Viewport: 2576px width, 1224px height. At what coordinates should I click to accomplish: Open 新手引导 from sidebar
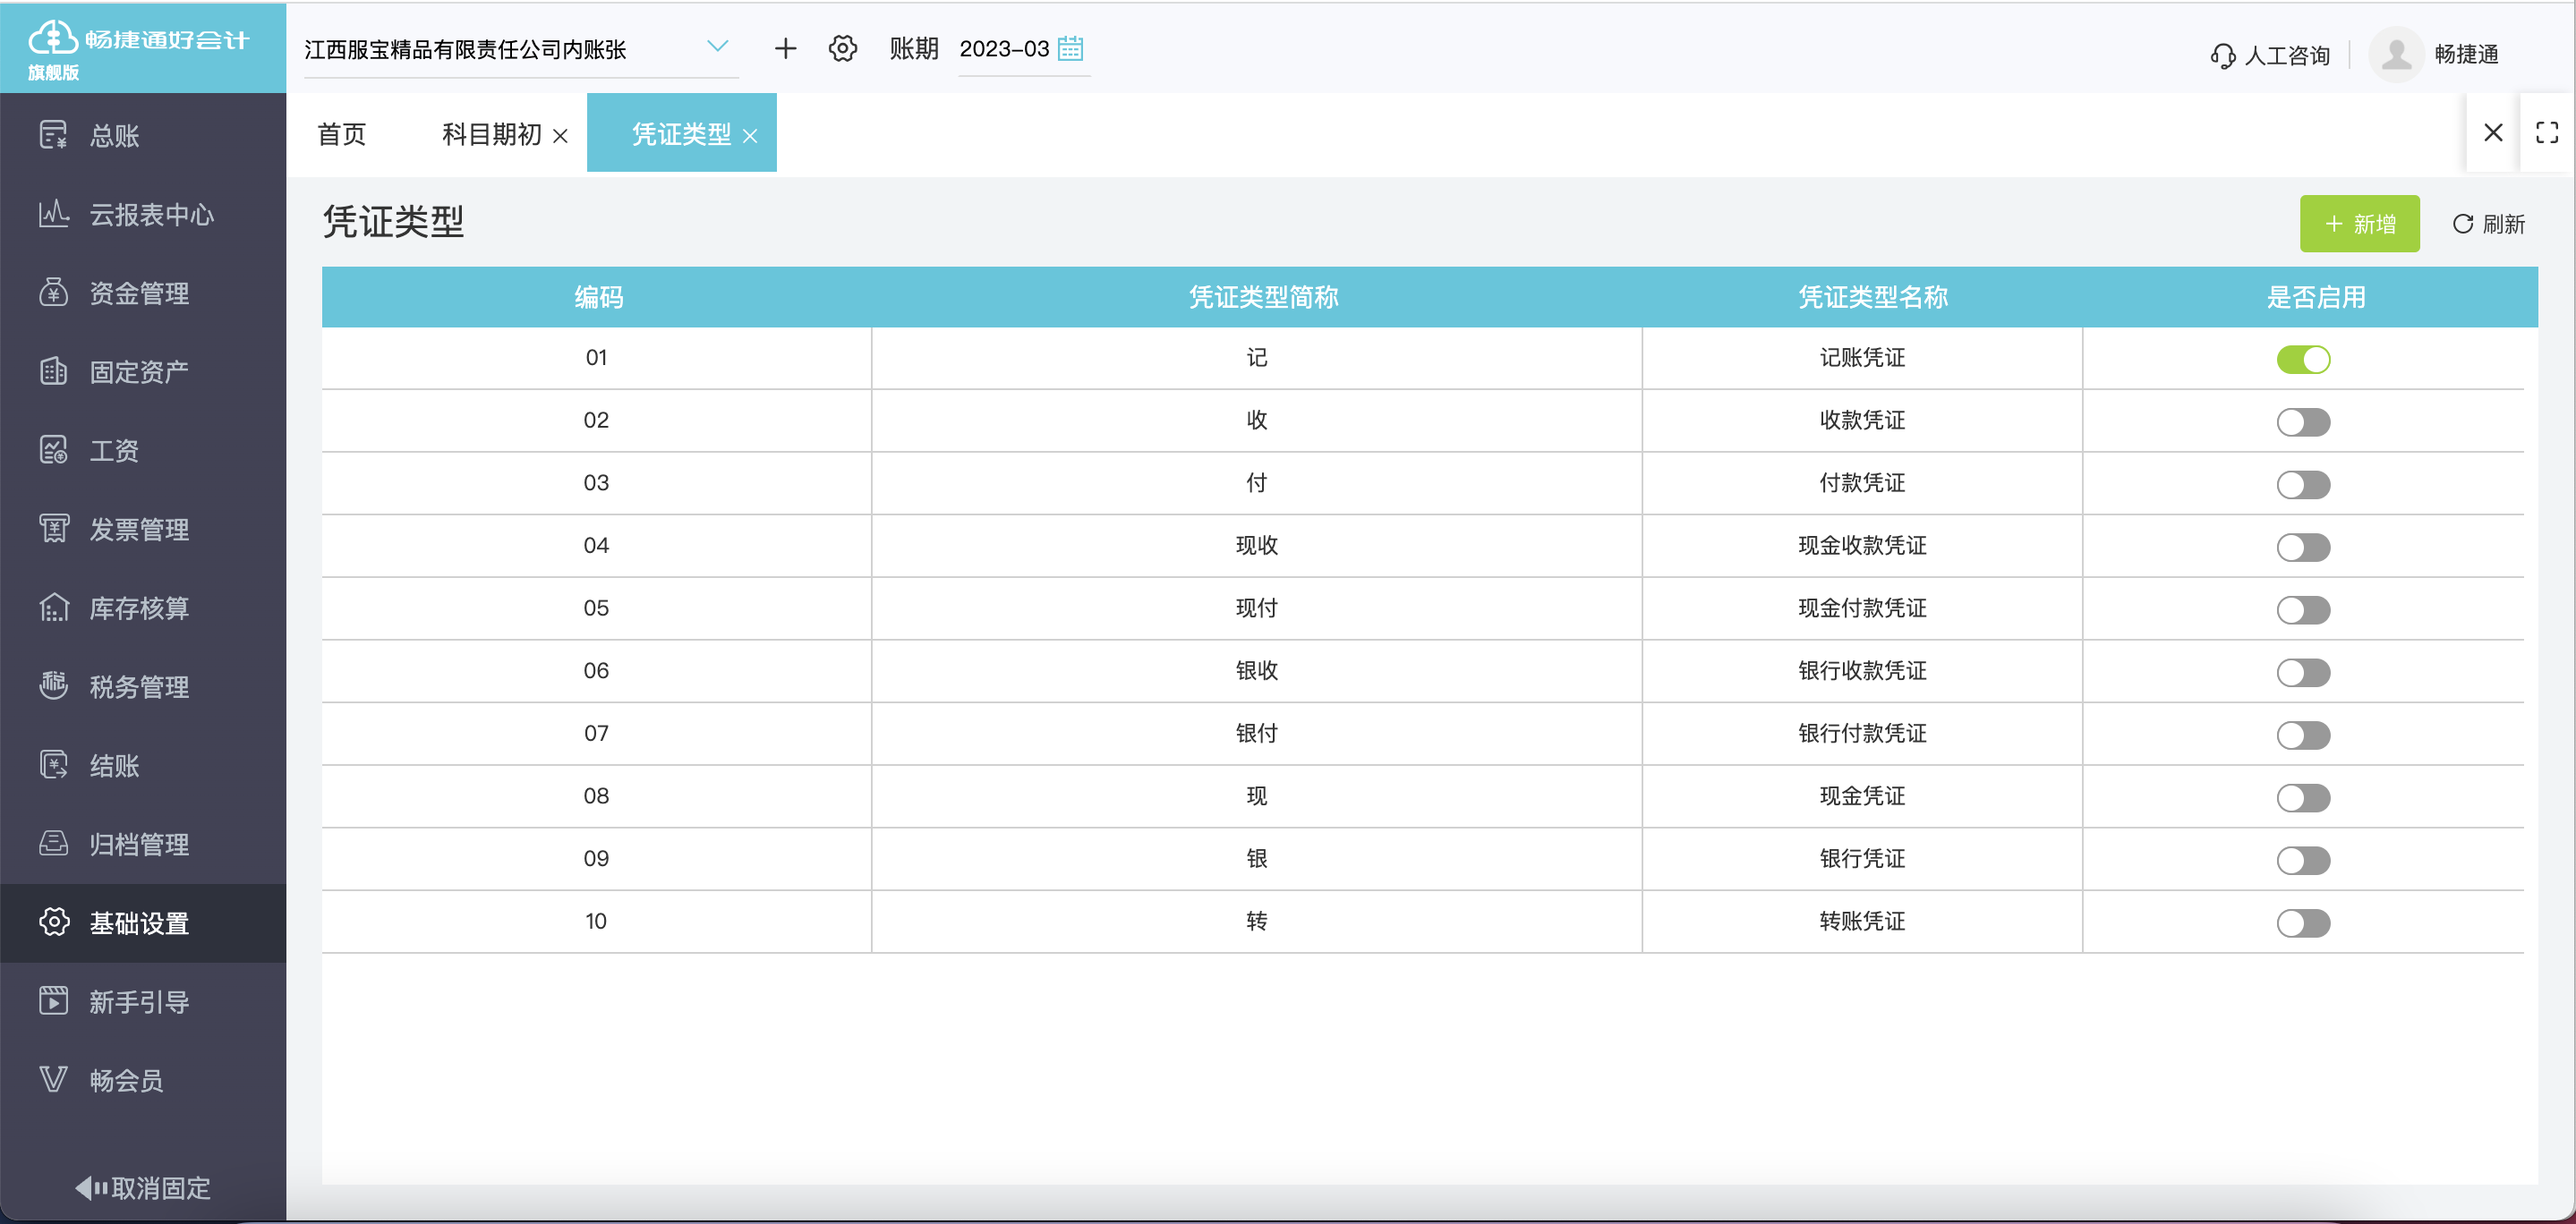pyautogui.click(x=141, y=1000)
